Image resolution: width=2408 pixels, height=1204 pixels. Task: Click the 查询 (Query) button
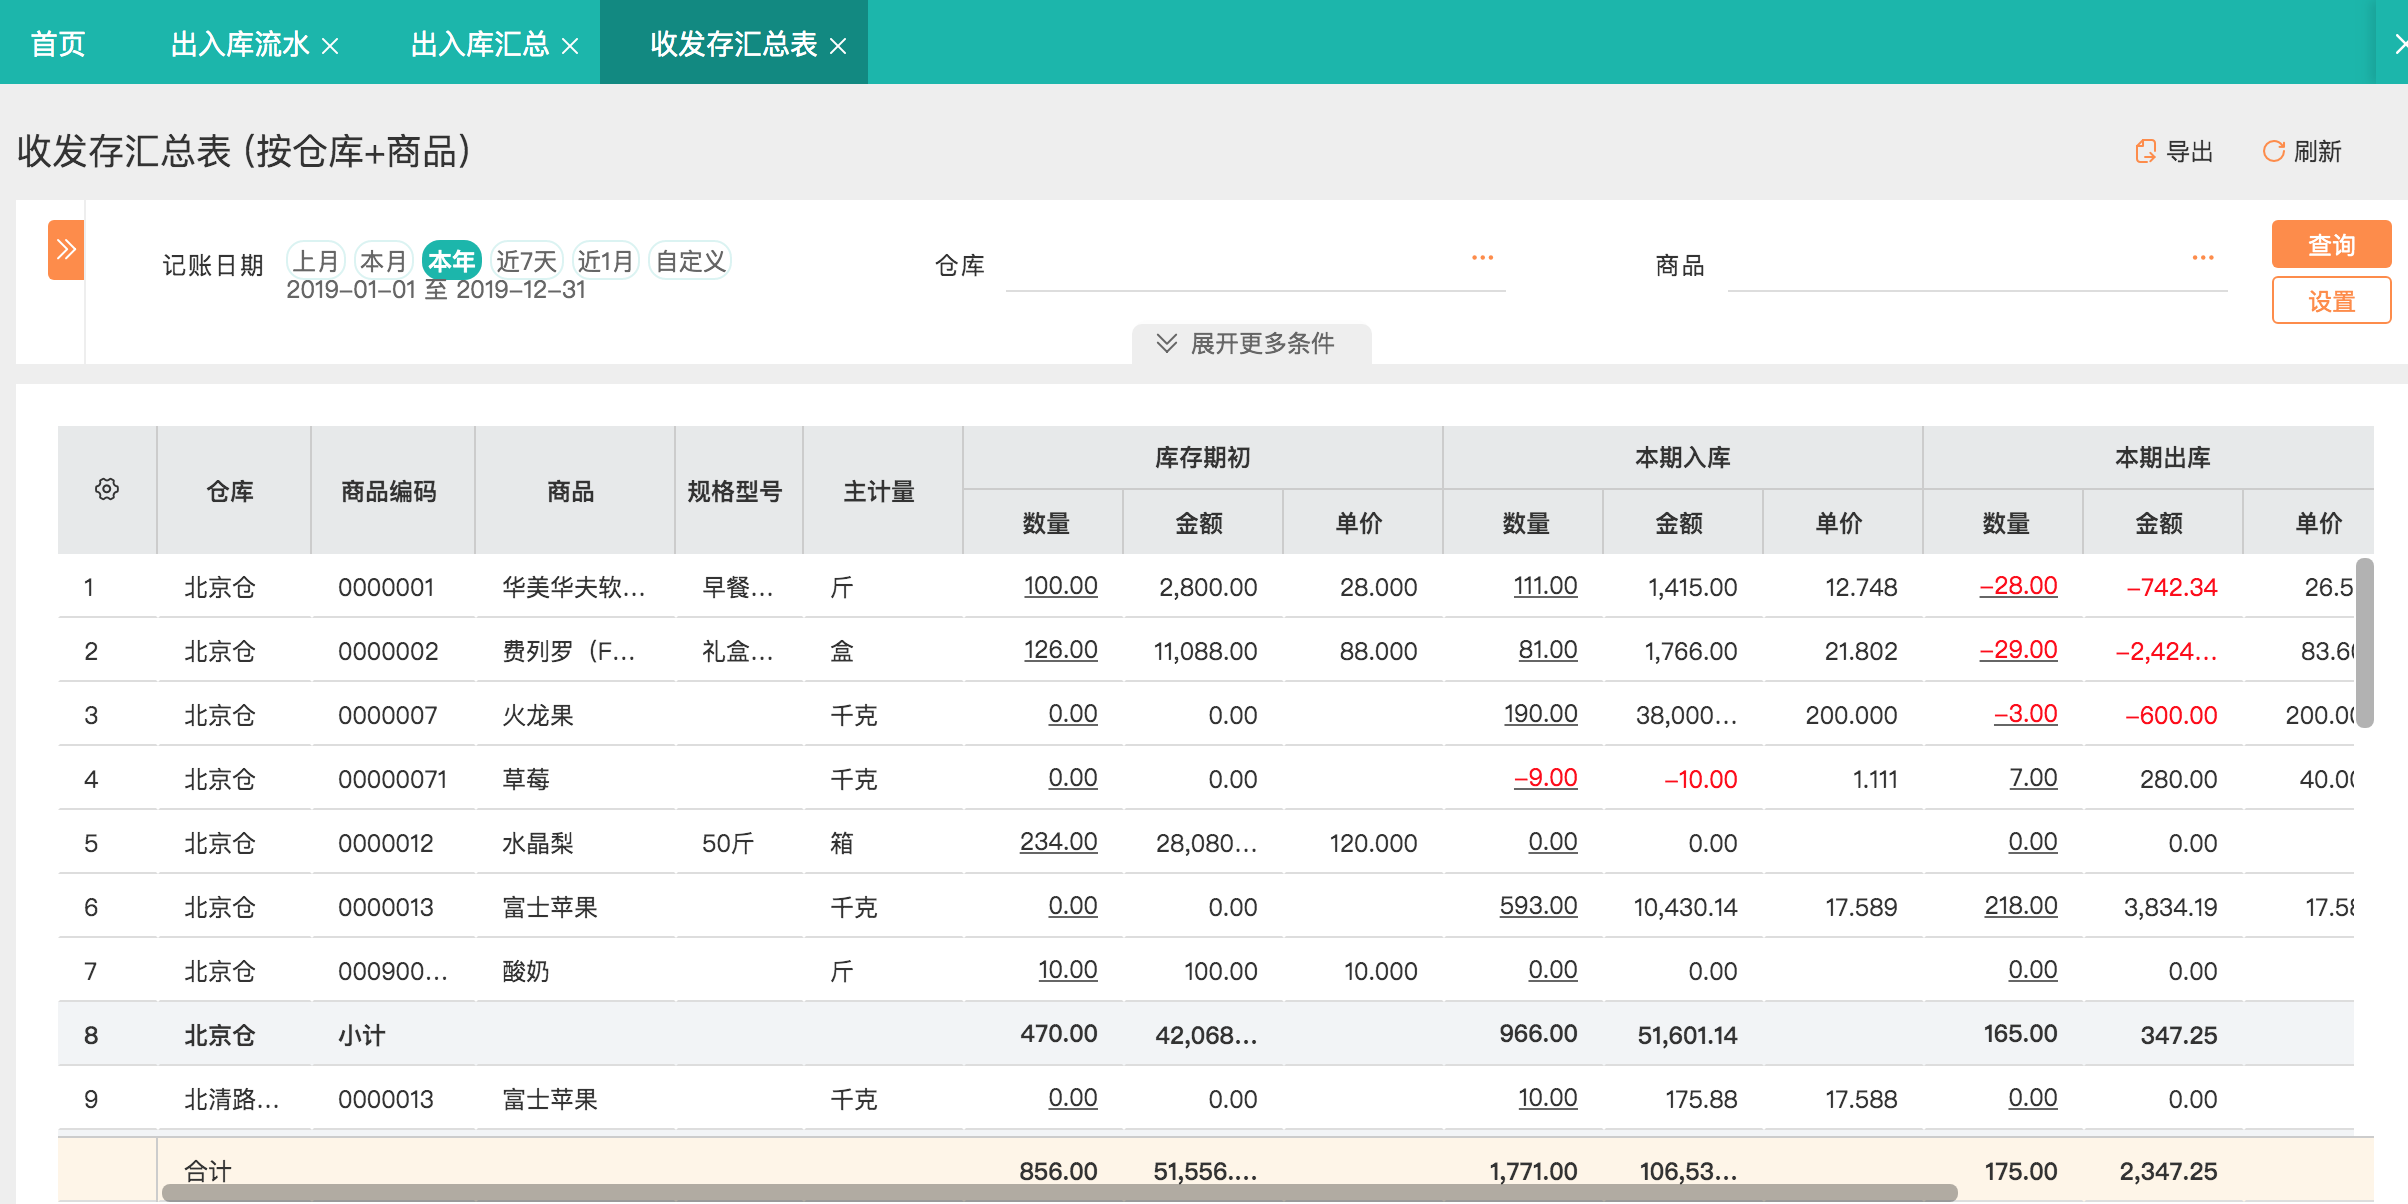(2330, 249)
